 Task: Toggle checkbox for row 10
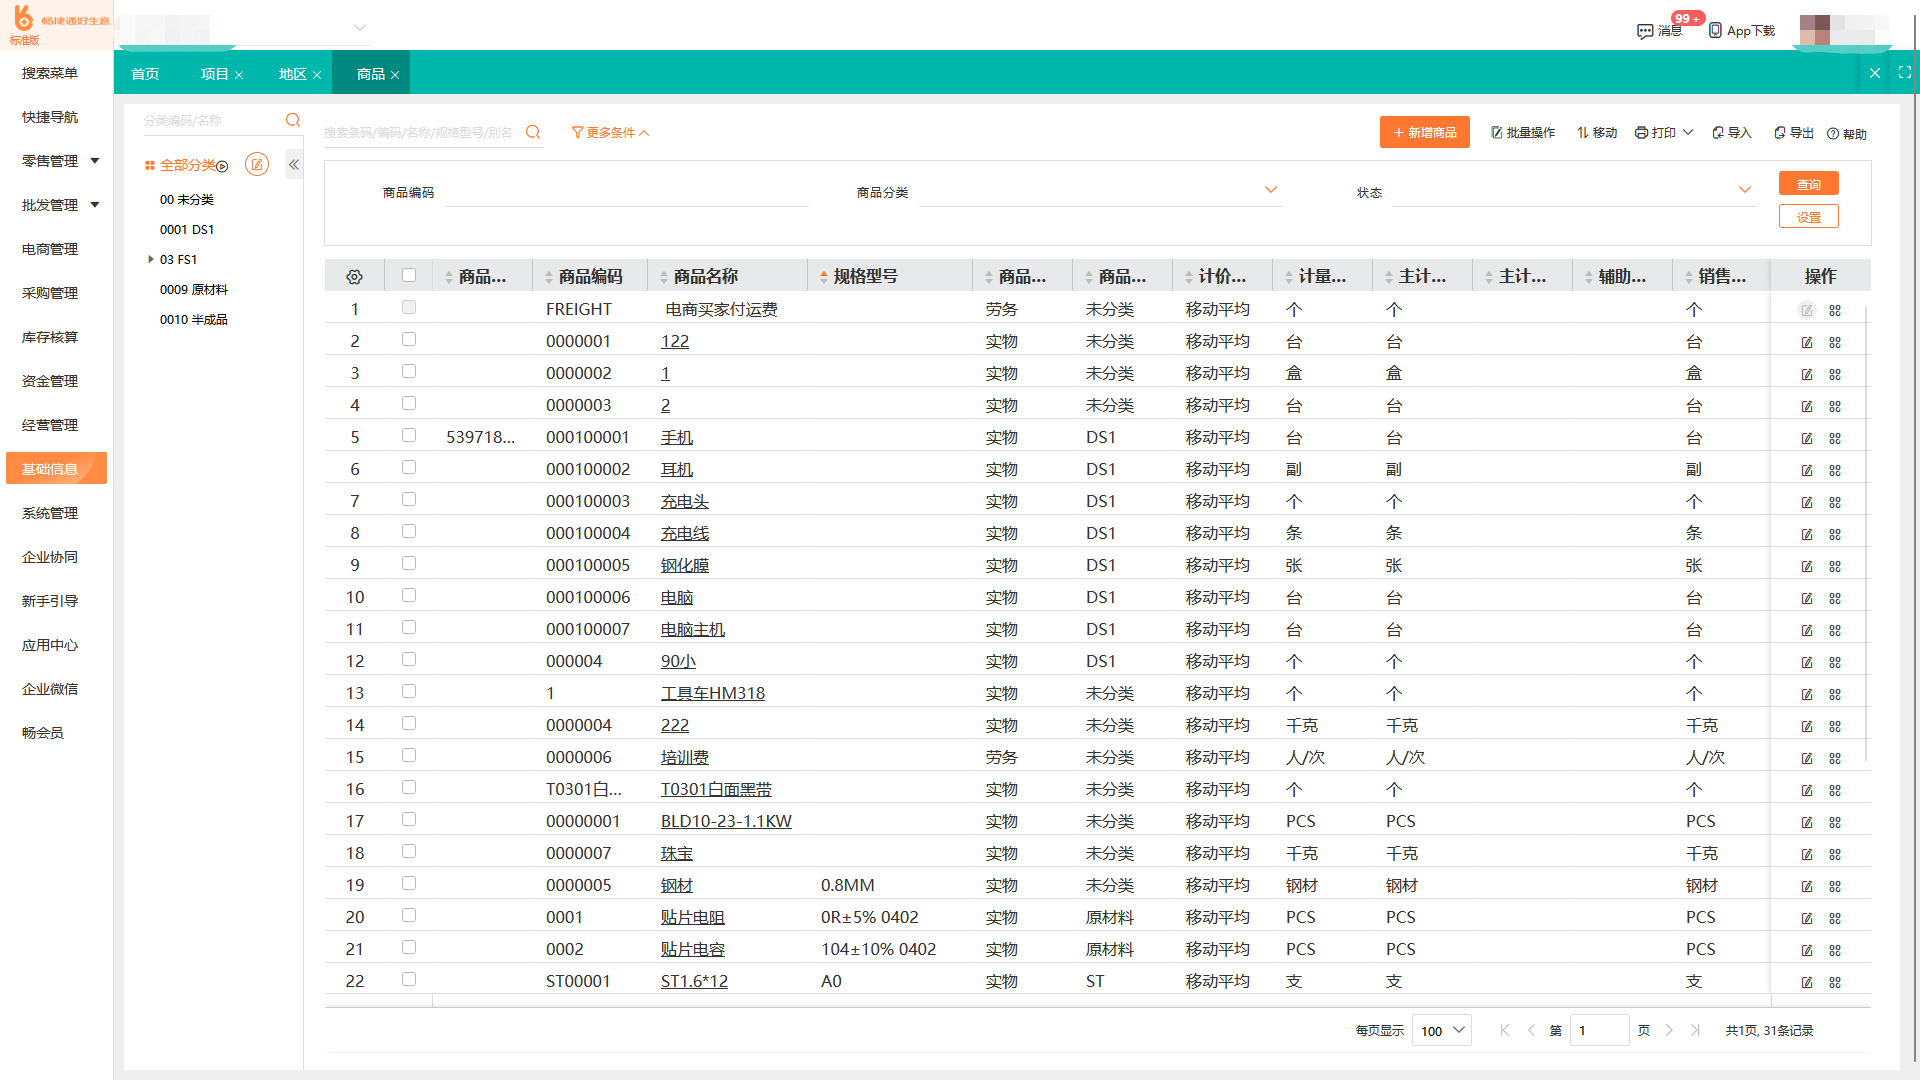(410, 596)
